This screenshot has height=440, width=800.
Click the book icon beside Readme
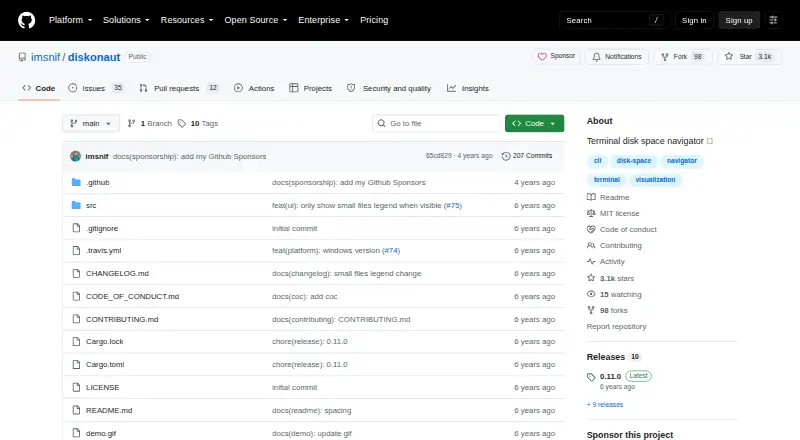tap(591, 197)
